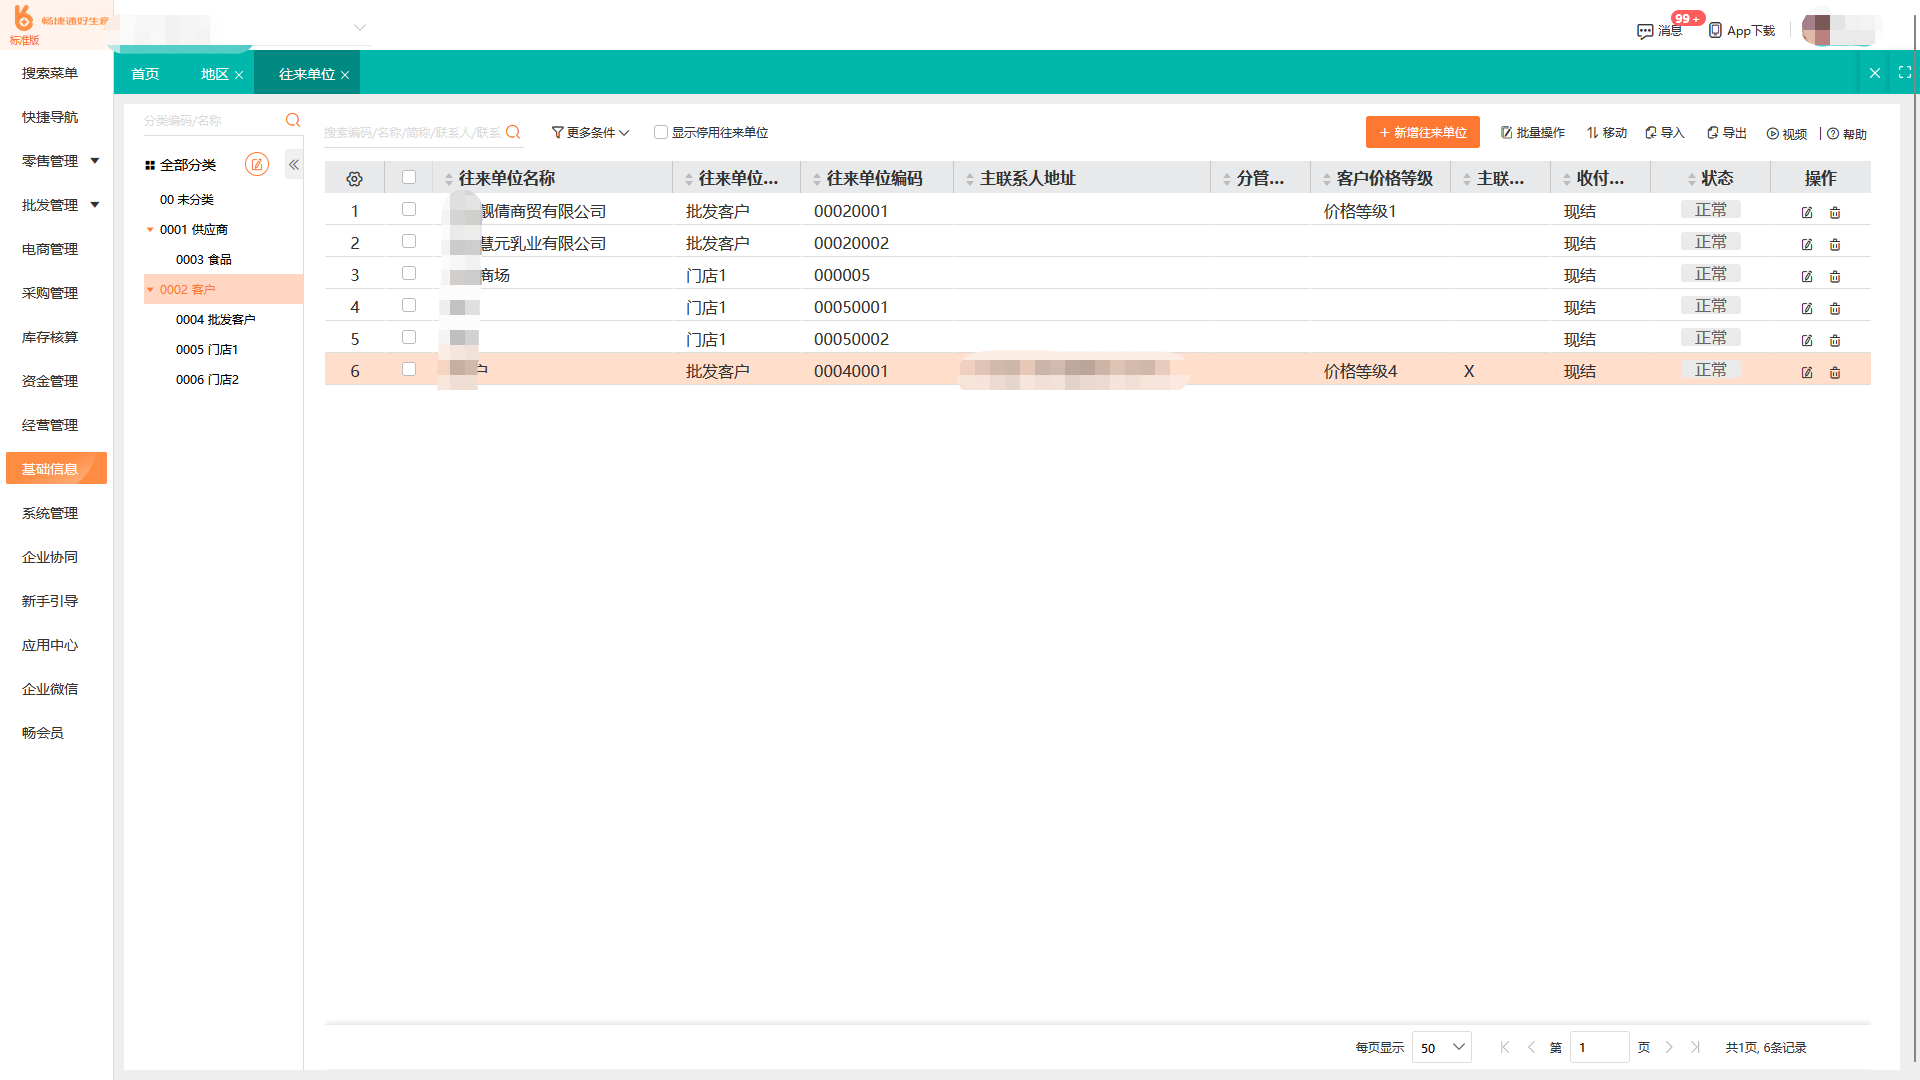Viewport: 1920px width, 1080px height.
Task: Click 0004 批发客户 tree item
Action: click(x=215, y=319)
